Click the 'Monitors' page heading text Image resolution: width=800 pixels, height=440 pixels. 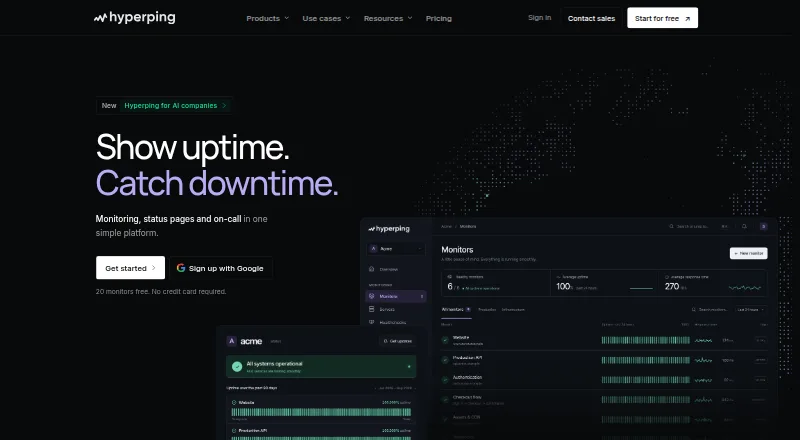(457, 250)
